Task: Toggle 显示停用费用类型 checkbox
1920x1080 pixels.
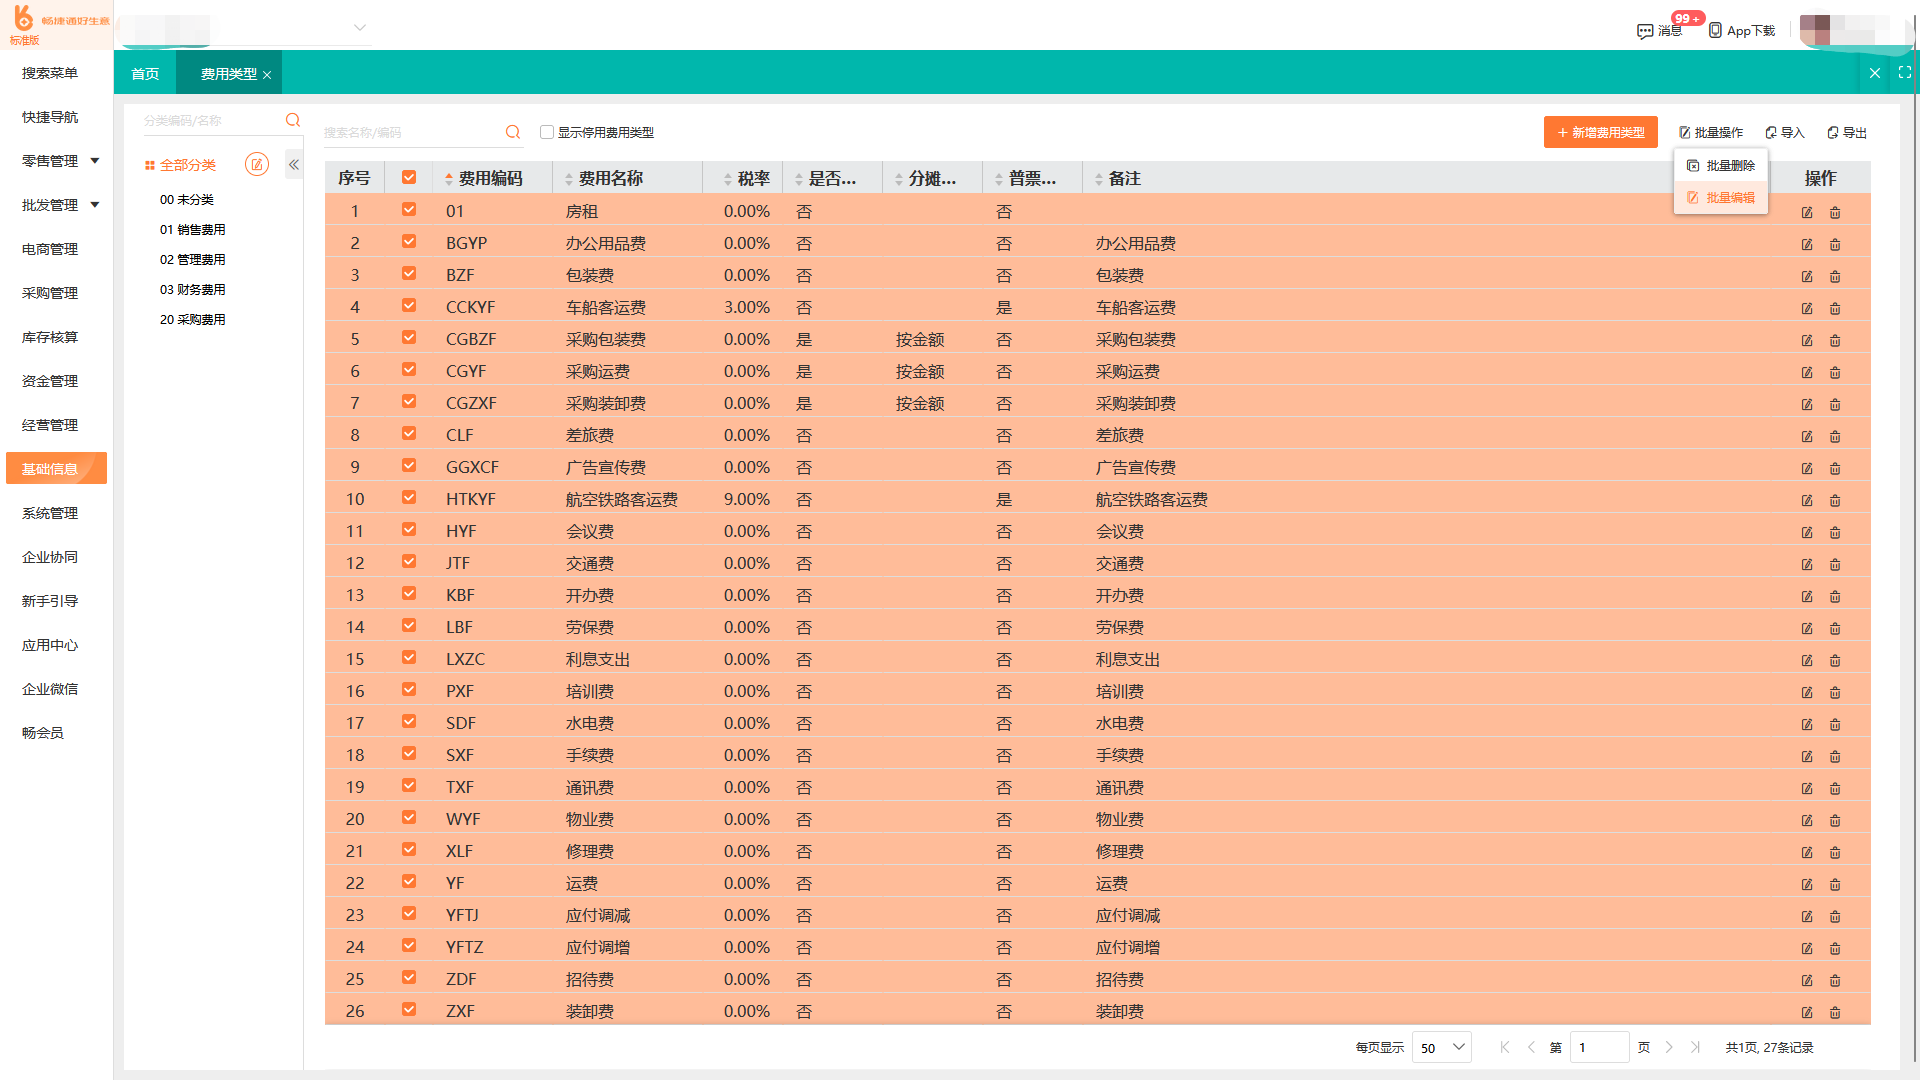Action: [x=546, y=131]
